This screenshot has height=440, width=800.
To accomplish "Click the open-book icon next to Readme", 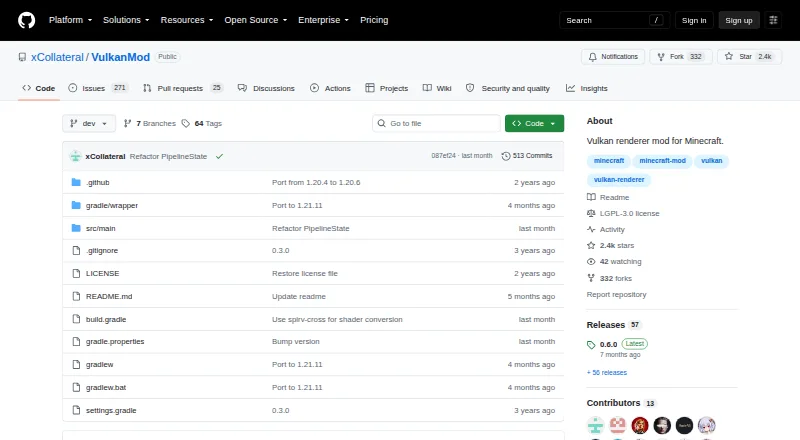I will (x=591, y=197).
